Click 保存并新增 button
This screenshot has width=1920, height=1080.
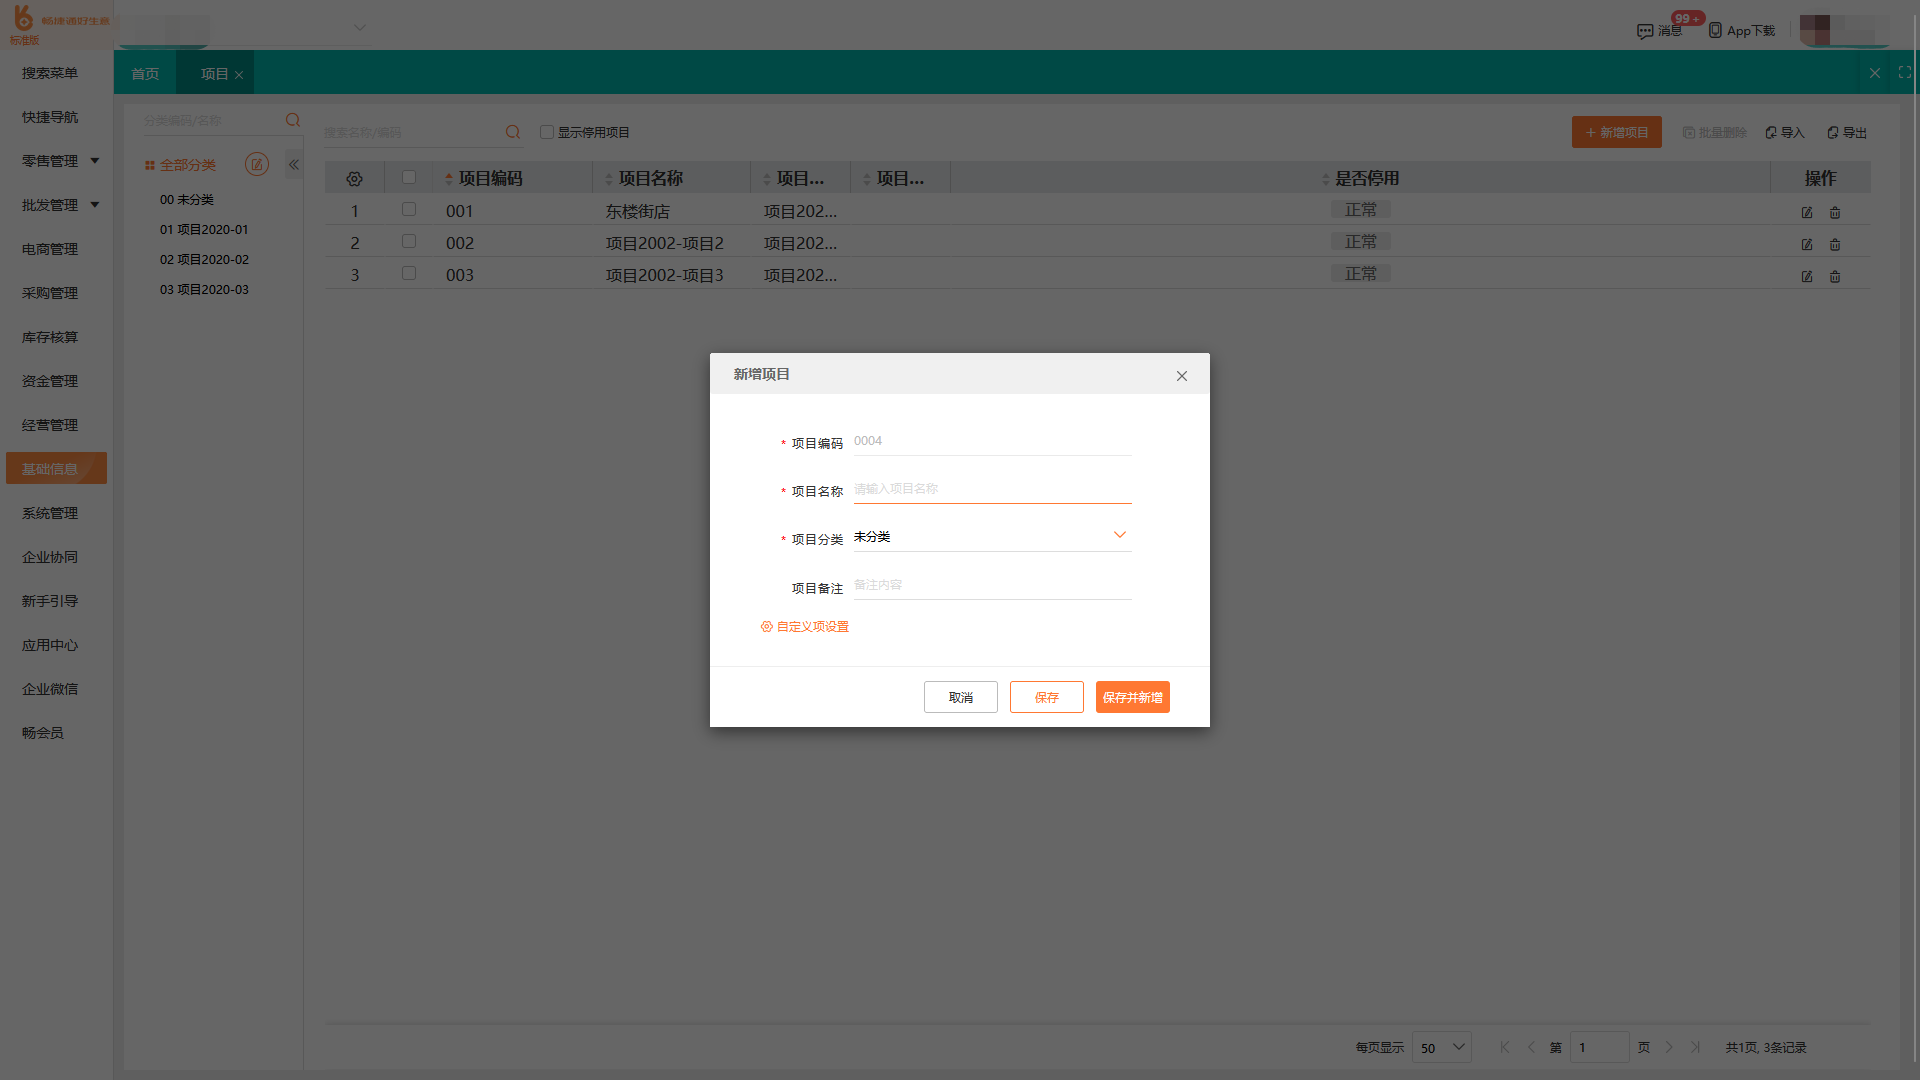[1133, 696]
